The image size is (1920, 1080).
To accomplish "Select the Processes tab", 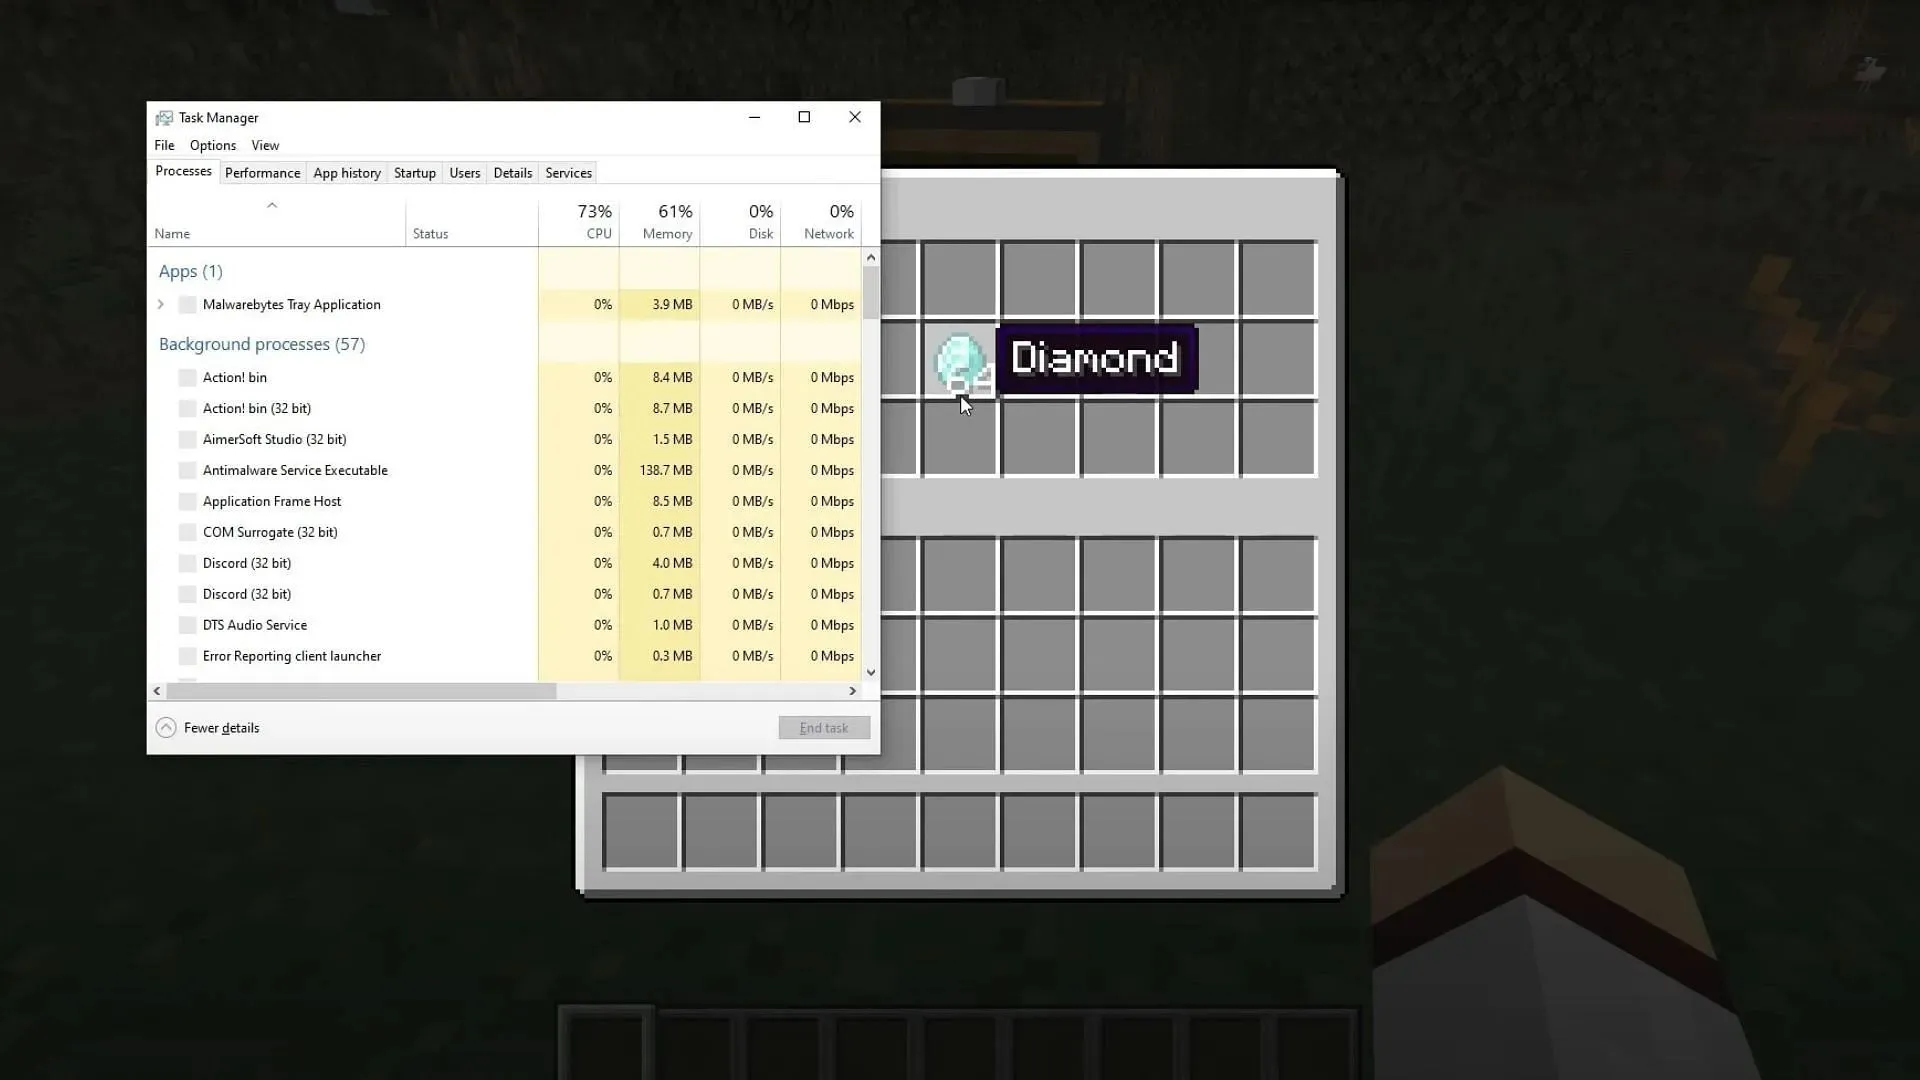I will [x=185, y=173].
